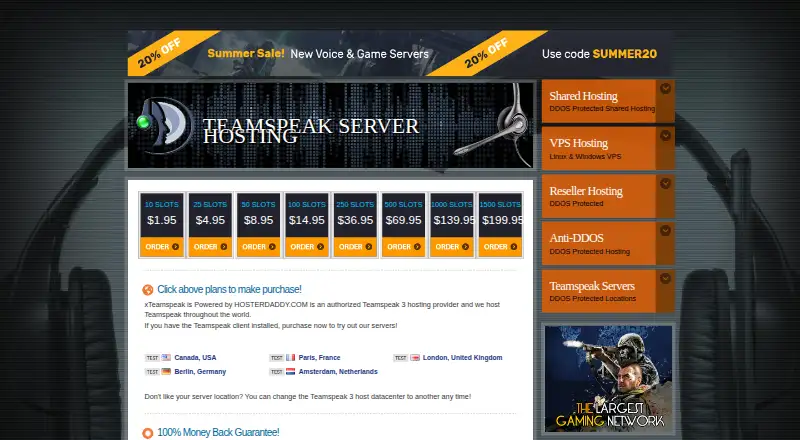Click the 'Click above plans to make purchase!' heading
The width and height of the screenshot is (800, 440).
(229, 289)
